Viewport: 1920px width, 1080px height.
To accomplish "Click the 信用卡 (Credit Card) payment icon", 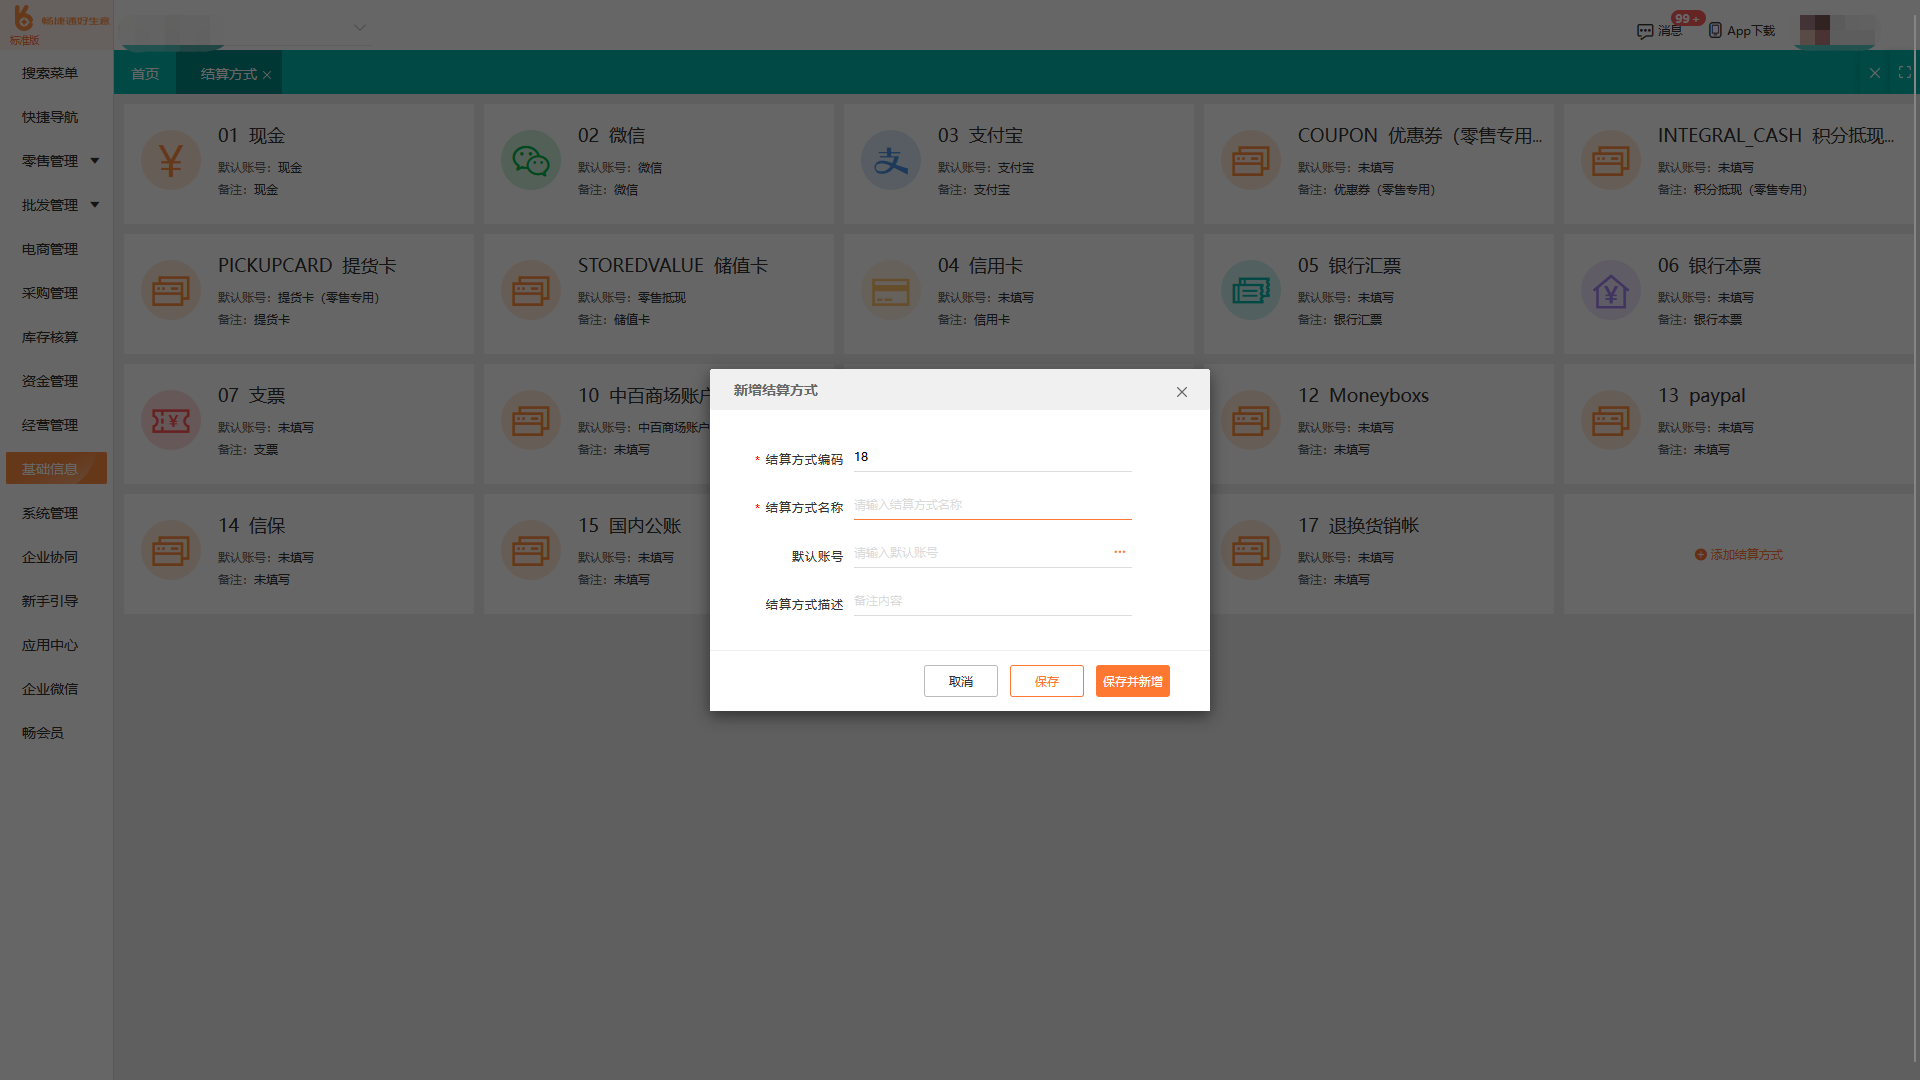I will pos(890,289).
